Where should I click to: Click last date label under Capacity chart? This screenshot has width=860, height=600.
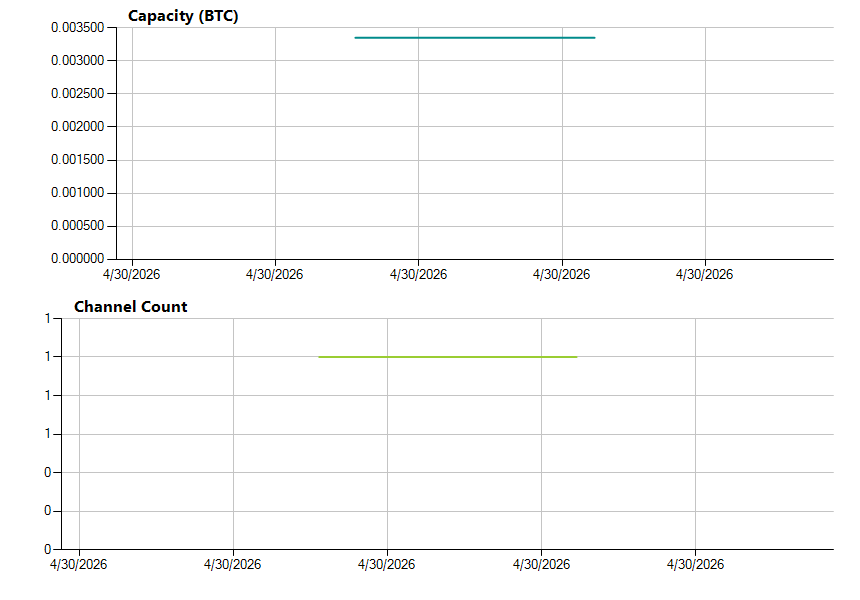tap(705, 274)
